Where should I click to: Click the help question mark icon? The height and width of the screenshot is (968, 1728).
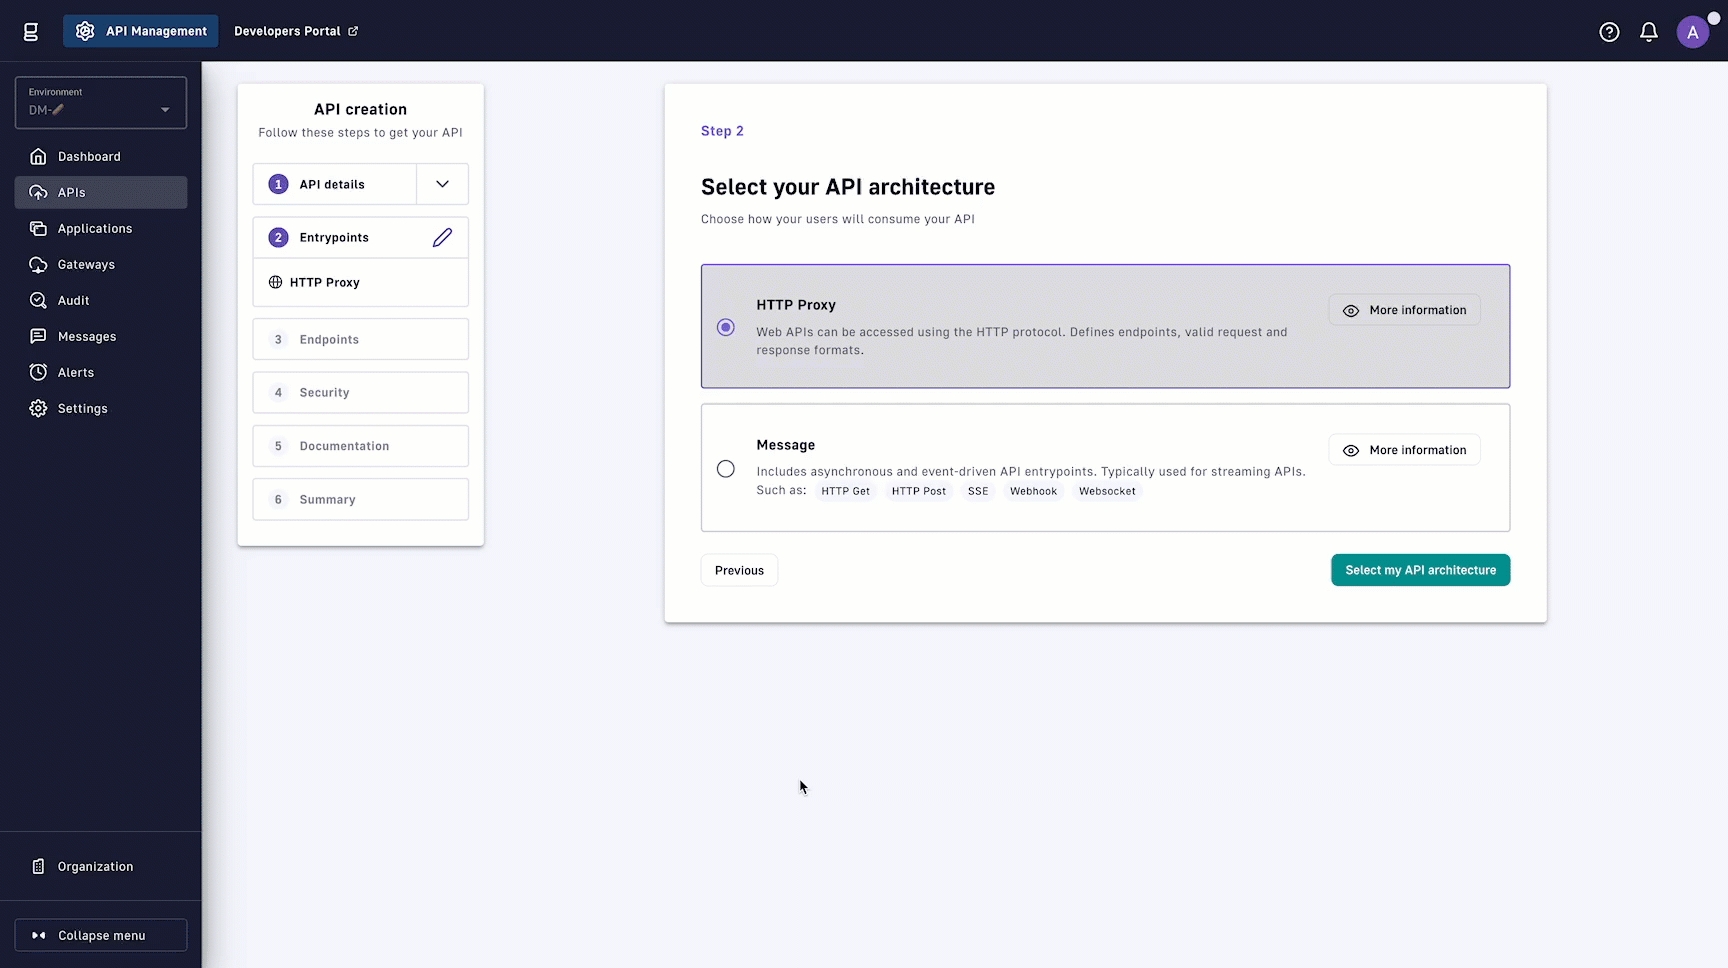1609,32
